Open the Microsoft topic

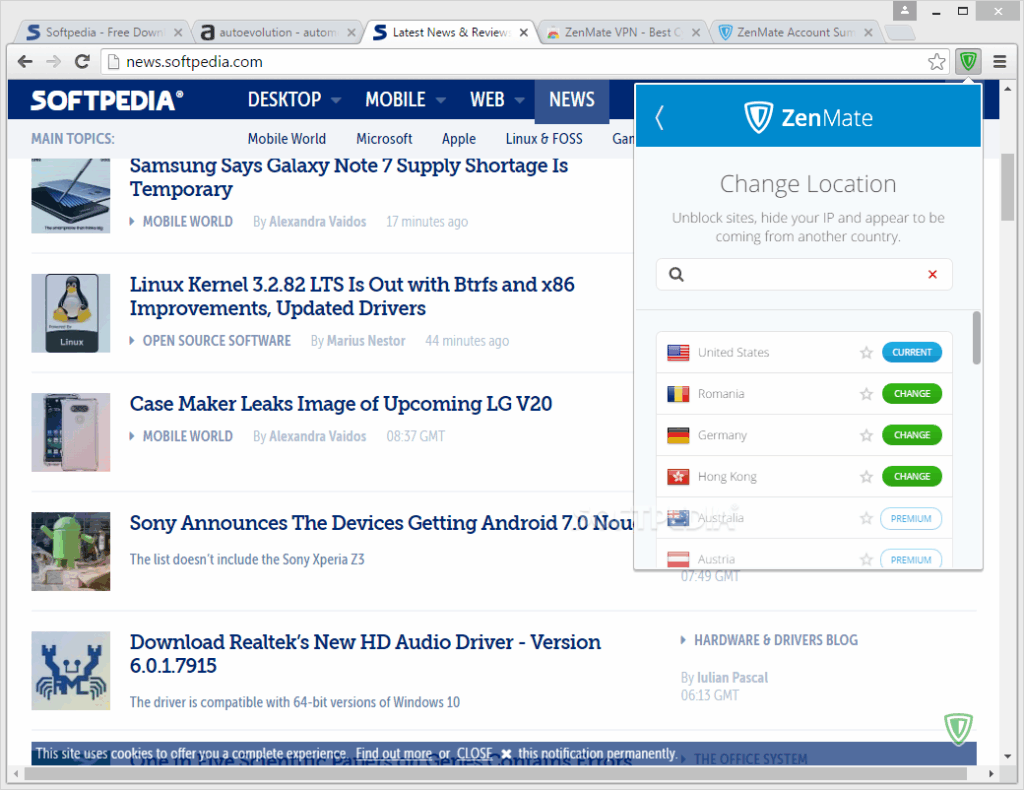384,139
